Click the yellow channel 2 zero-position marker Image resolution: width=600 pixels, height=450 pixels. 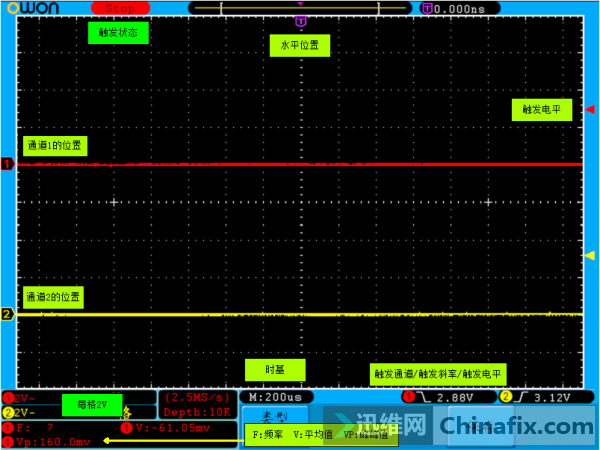click(x=7, y=315)
